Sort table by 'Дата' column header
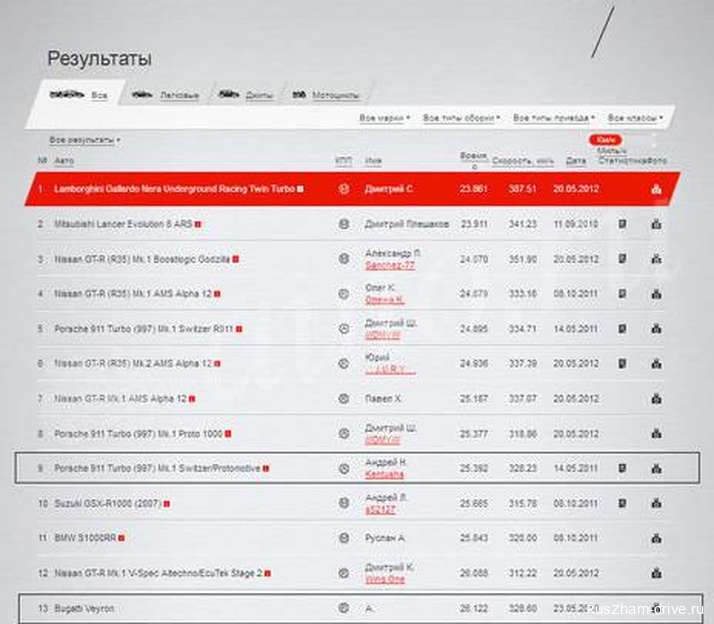 pos(576,160)
